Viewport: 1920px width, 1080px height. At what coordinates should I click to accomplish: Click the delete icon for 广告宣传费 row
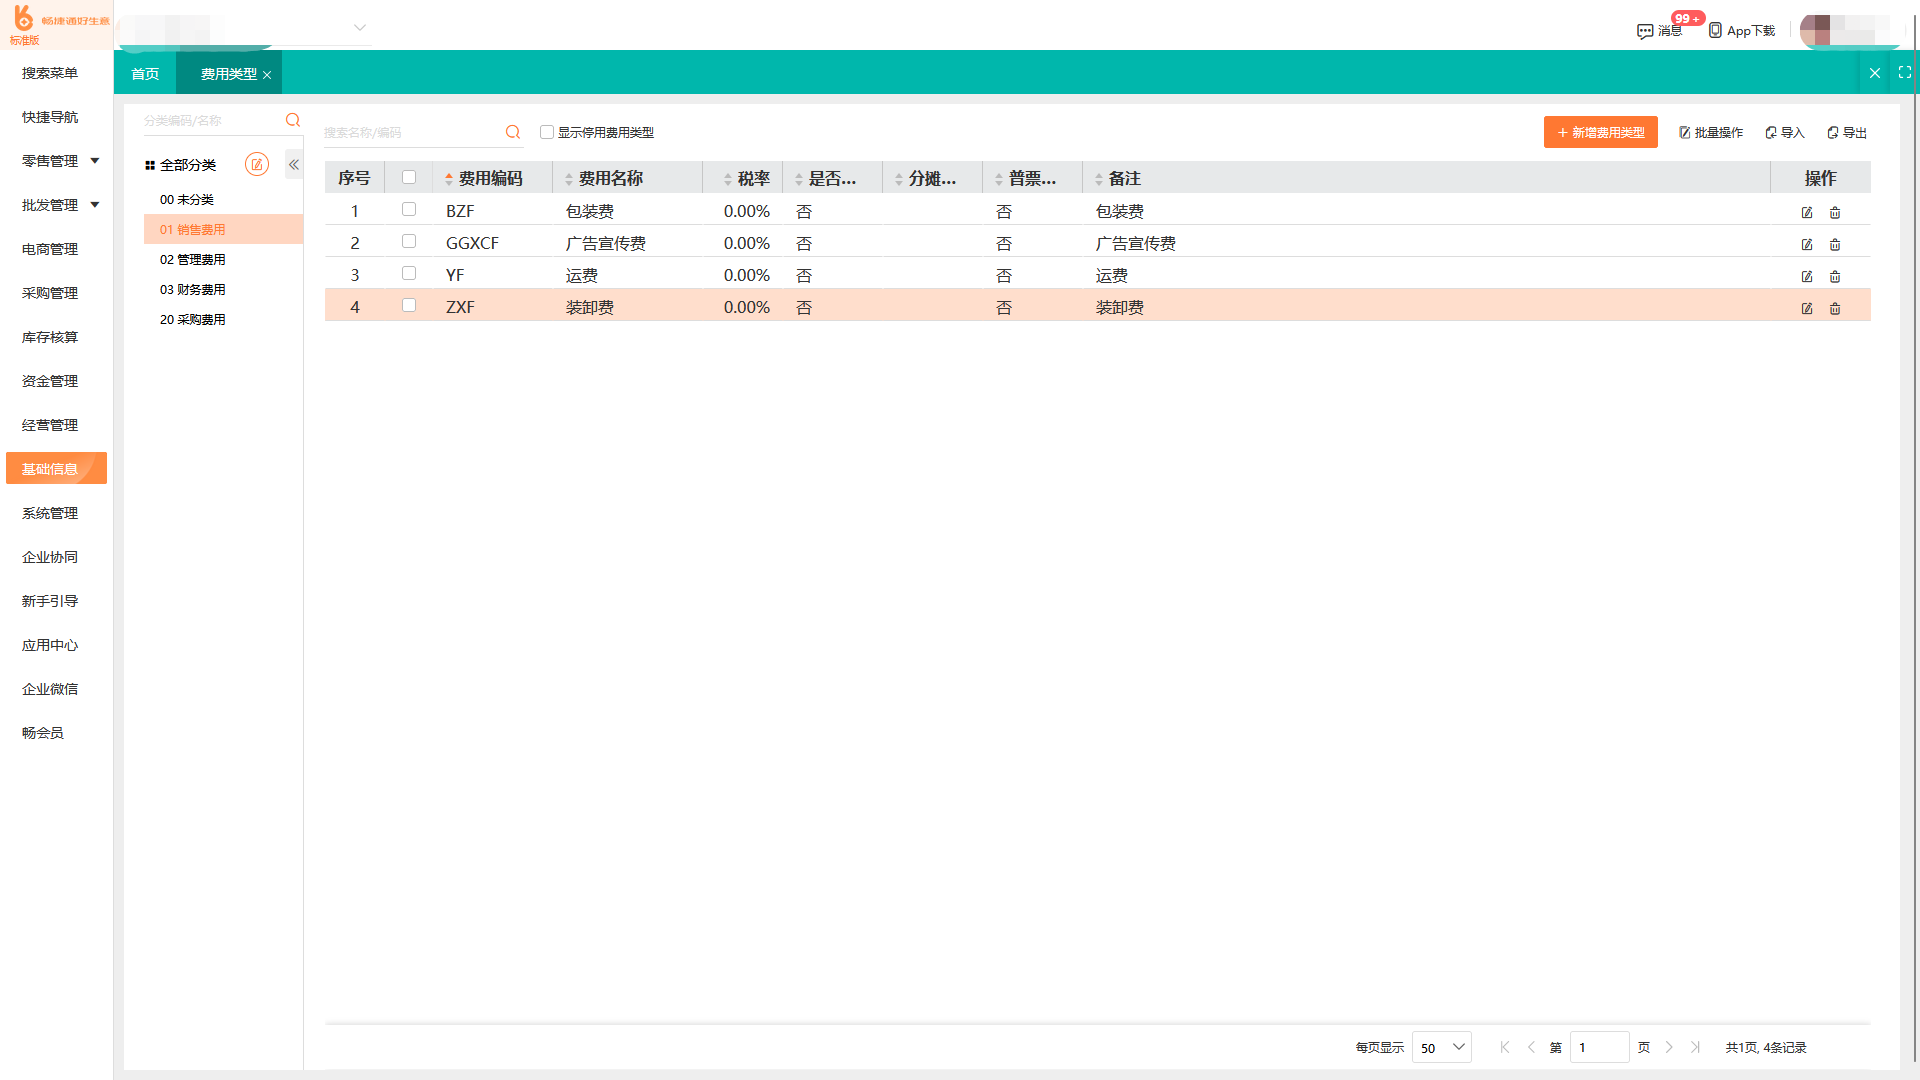pos(1836,244)
